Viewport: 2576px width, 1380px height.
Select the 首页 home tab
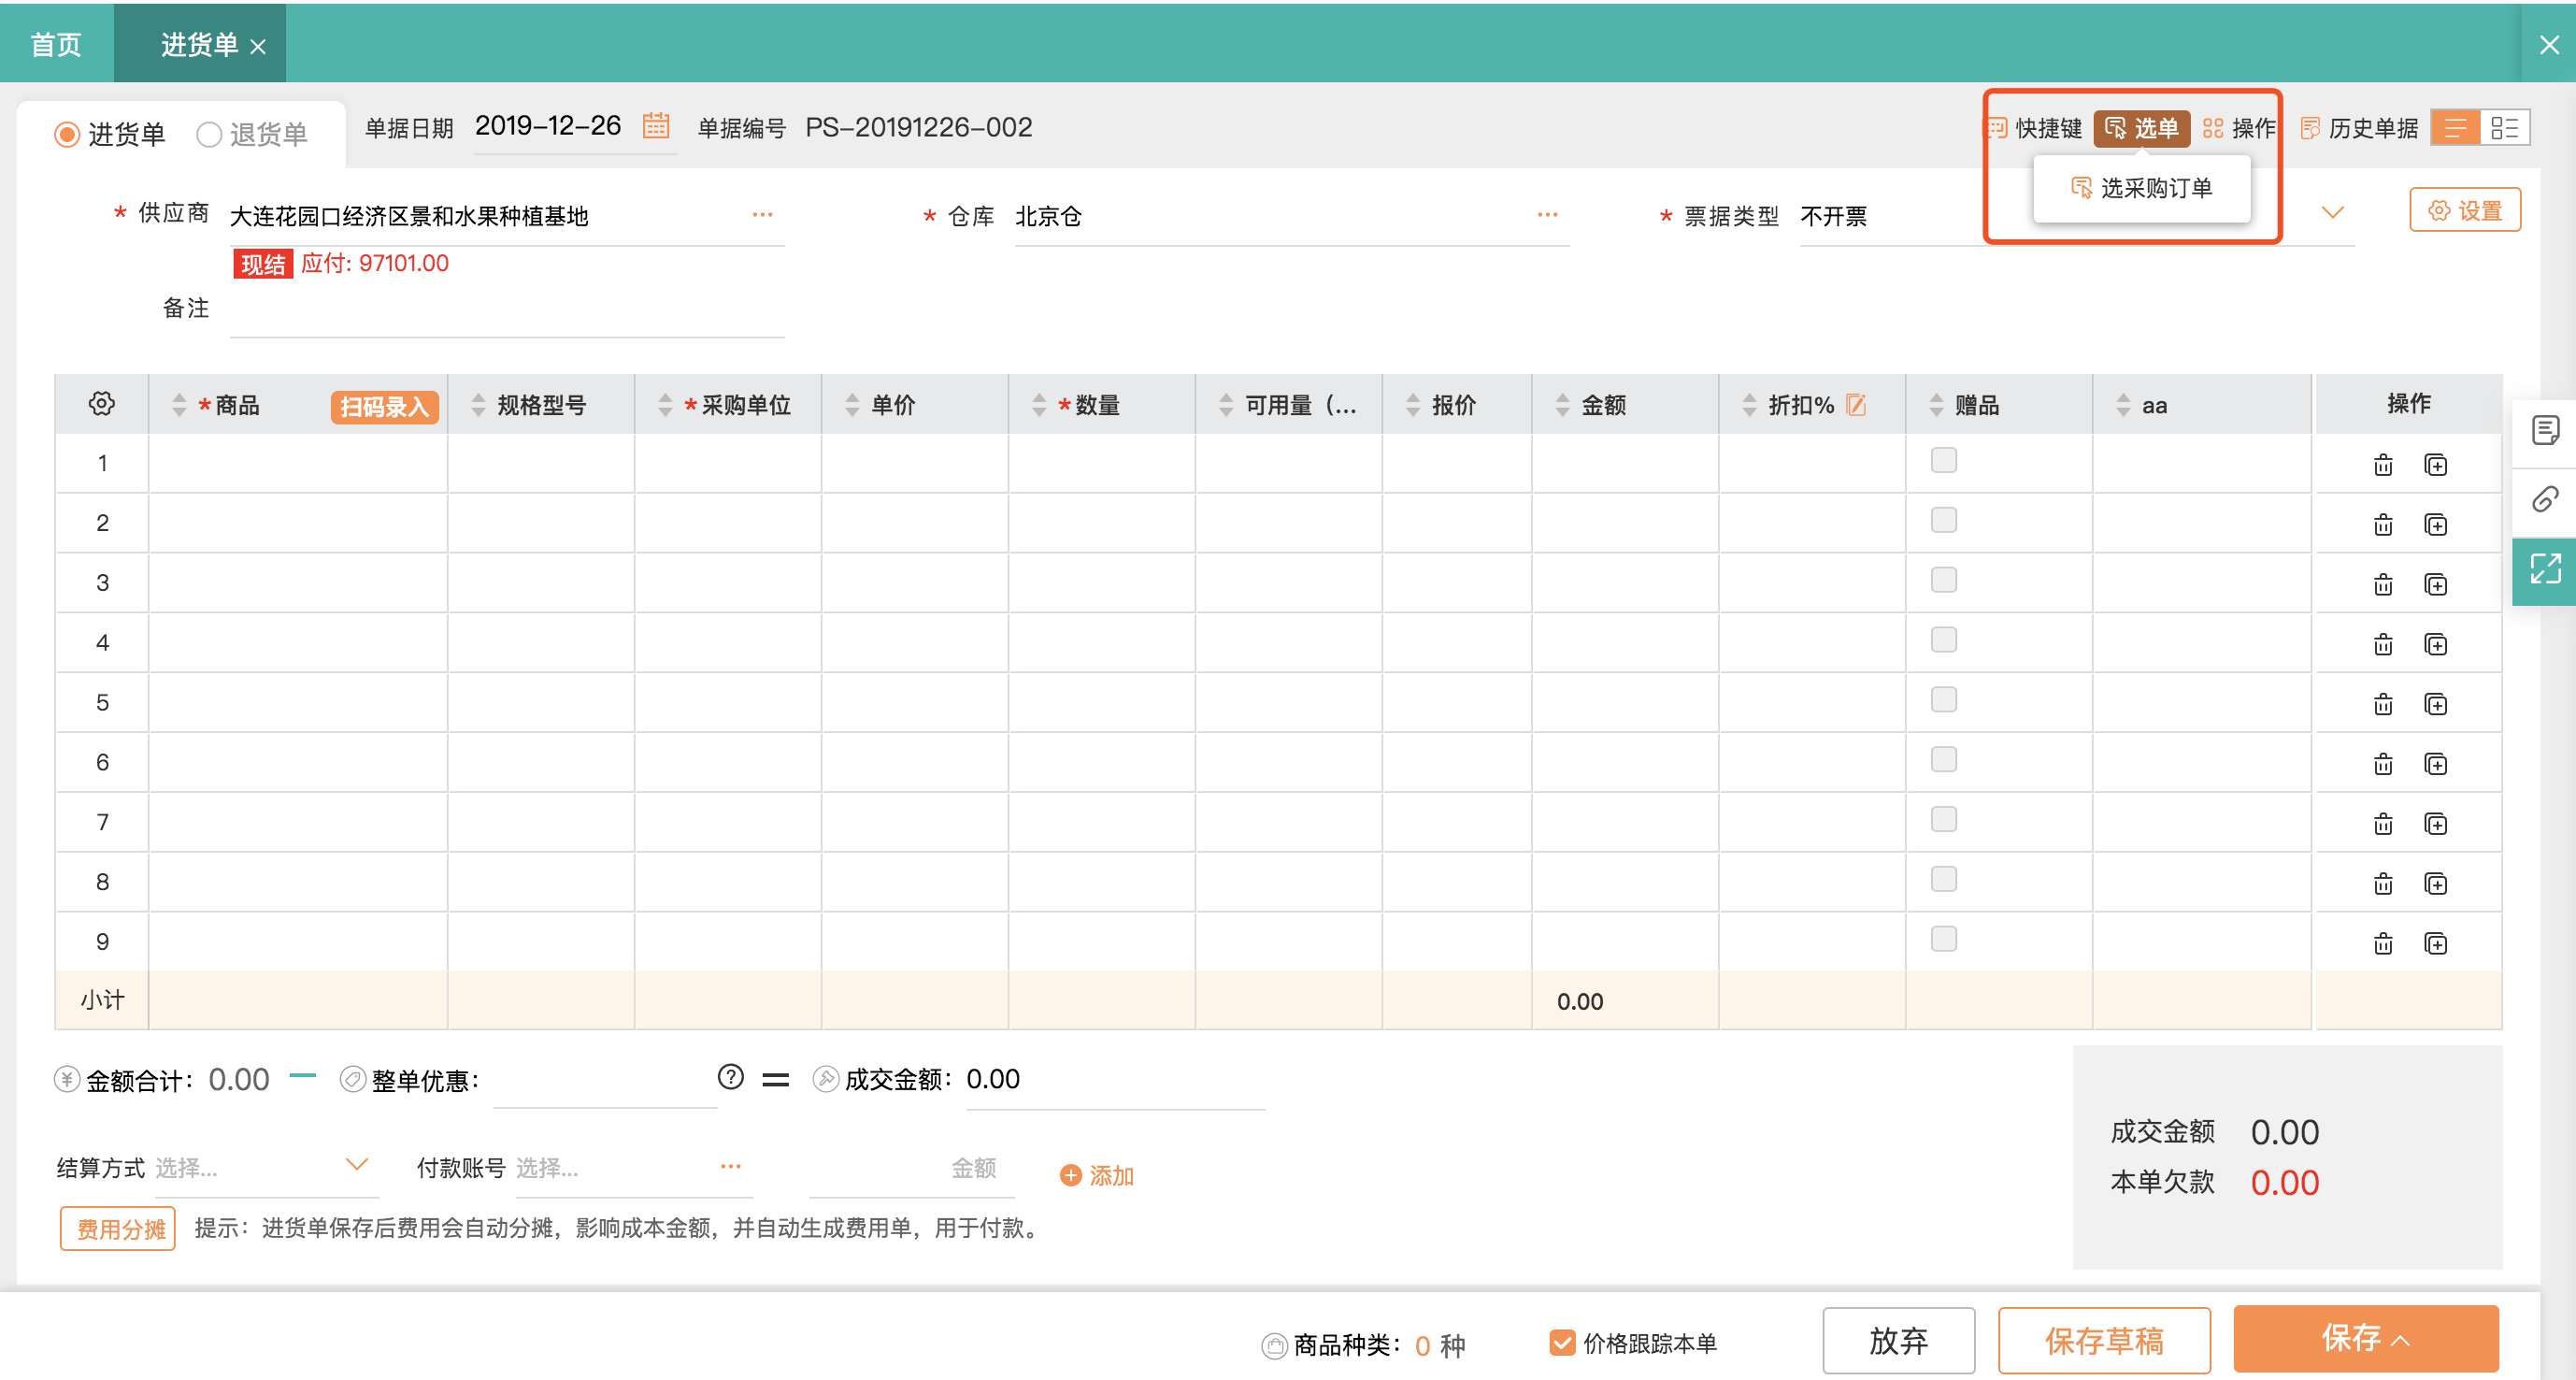pos(60,46)
